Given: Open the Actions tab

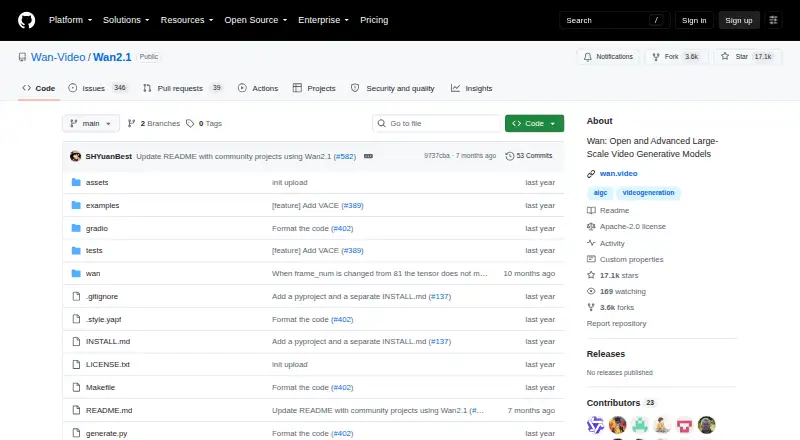Looking at the screenshot, I should [x=258, y=88].
